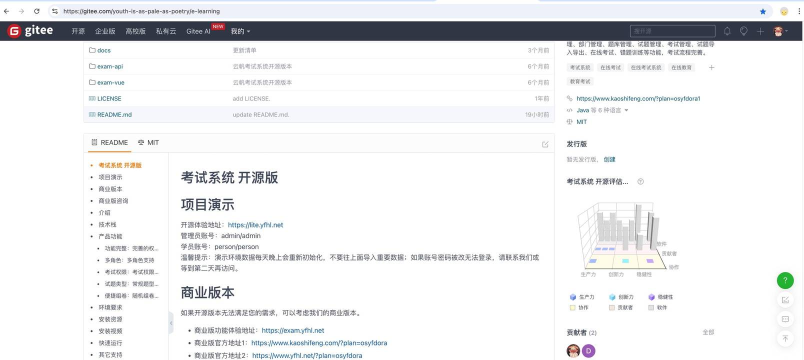
Task: Open the notifications bell icon
Action: 727,31
